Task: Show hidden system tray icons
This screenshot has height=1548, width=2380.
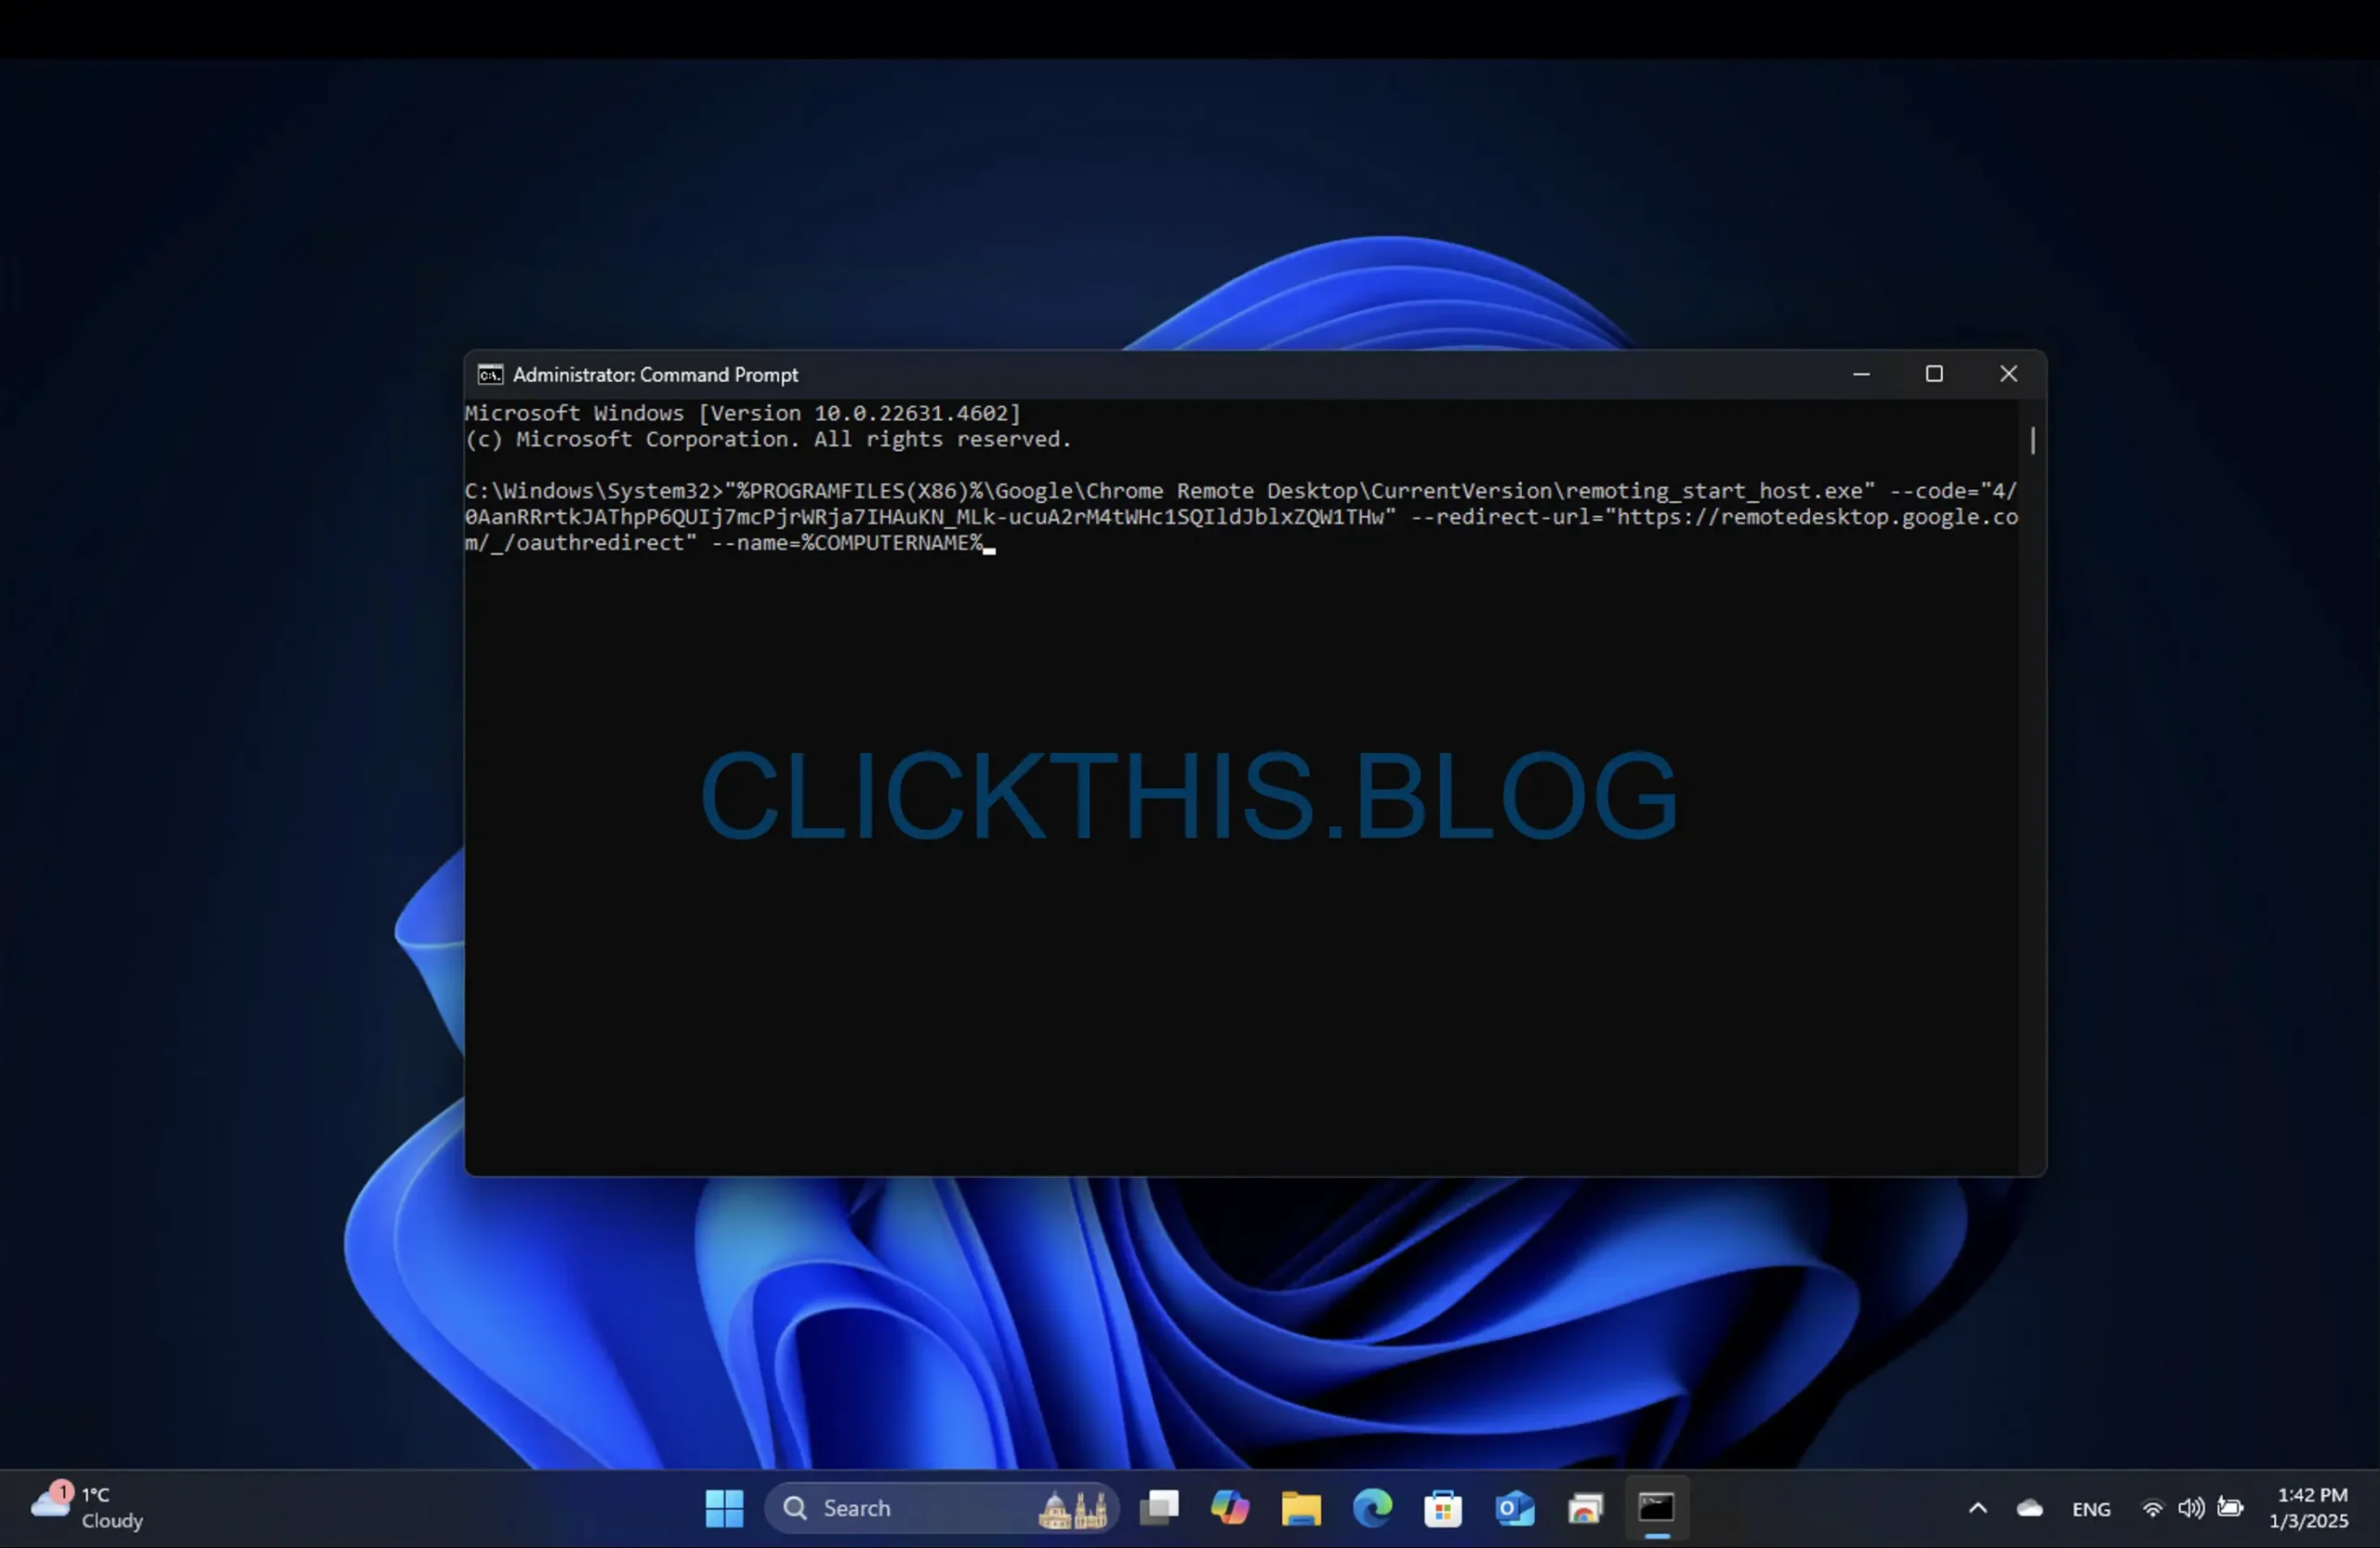Action: point(1977,1508)
